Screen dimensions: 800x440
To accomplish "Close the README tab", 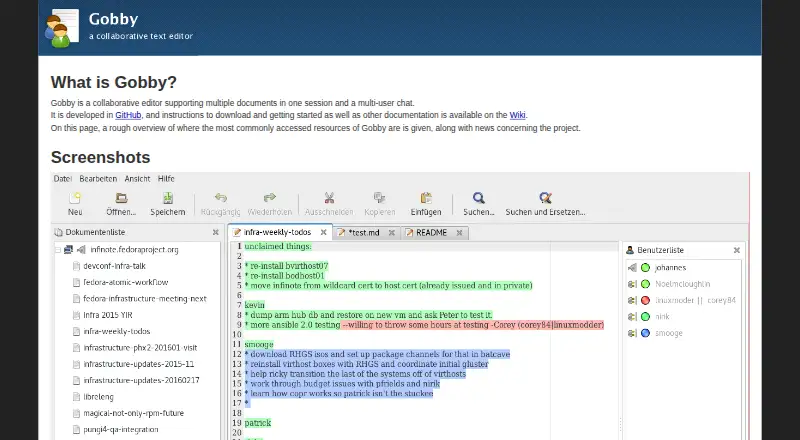I will (459, 233).
